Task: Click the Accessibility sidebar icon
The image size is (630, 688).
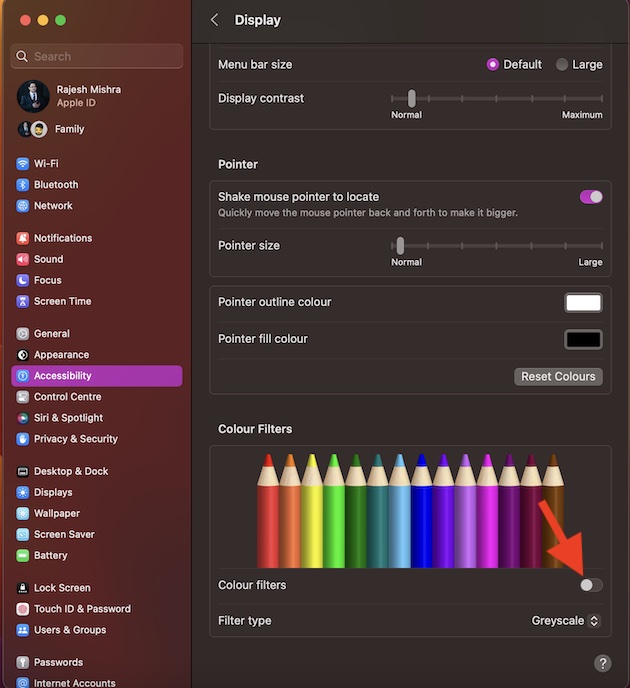Action: coord(23,376)
